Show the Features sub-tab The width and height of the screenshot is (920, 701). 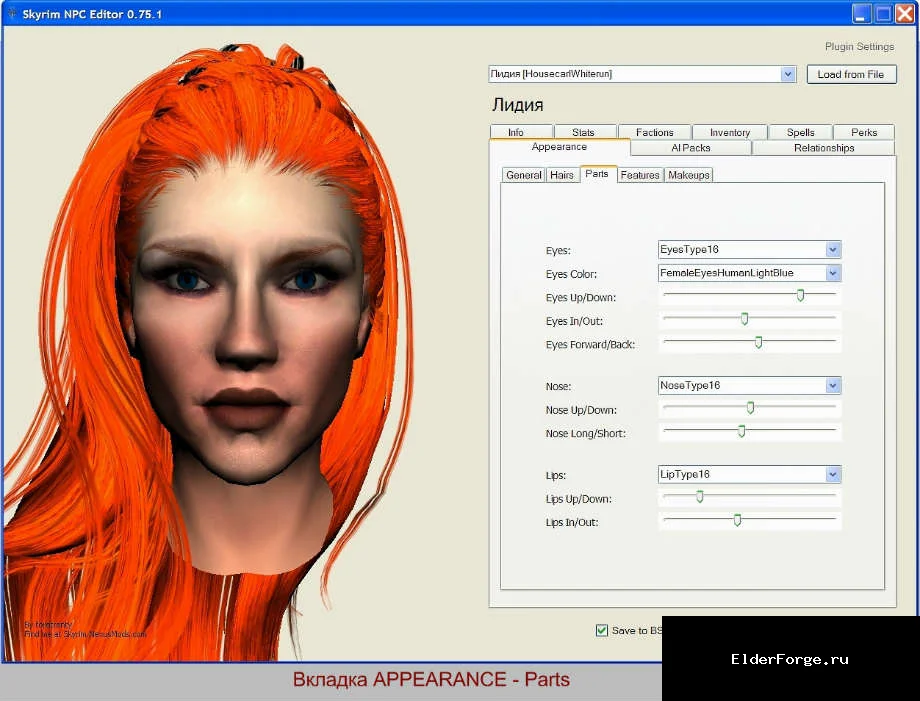[639, 175]
